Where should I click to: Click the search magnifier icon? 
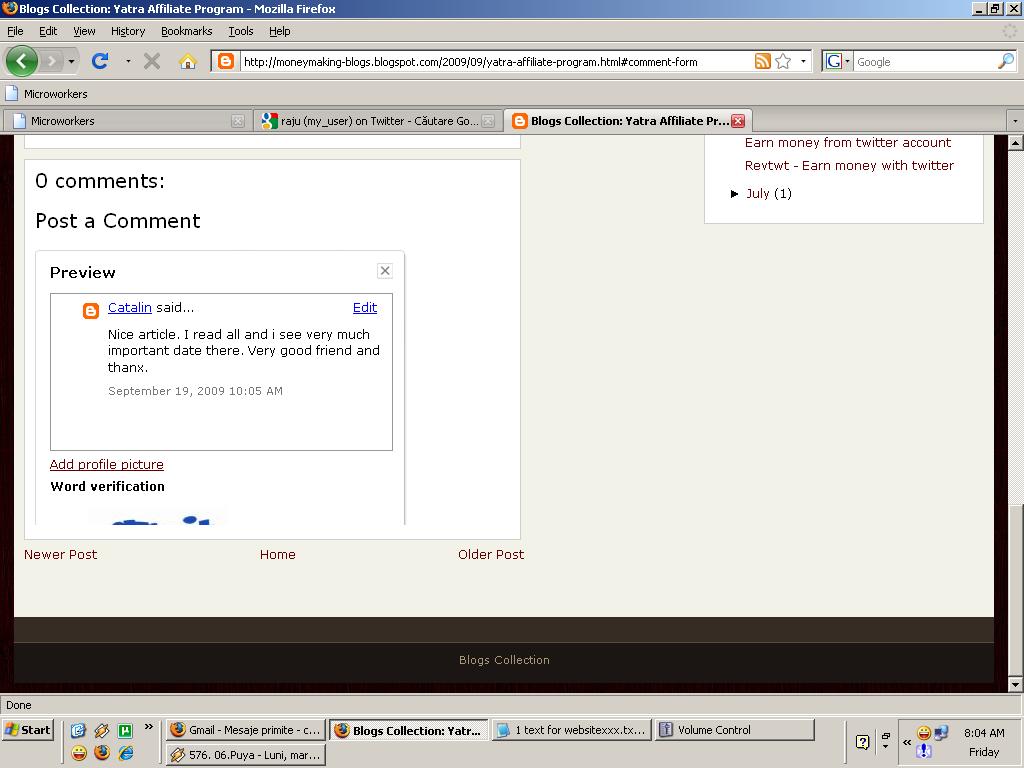click(1005, 61)
